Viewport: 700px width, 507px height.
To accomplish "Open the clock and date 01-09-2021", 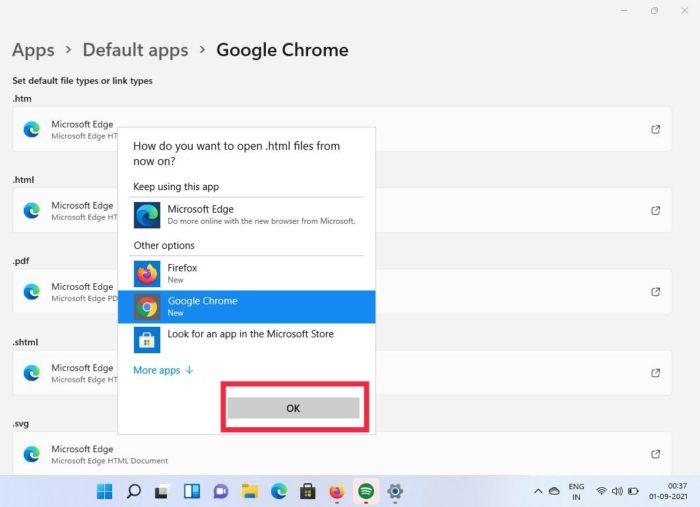I will tap(668, 491).
